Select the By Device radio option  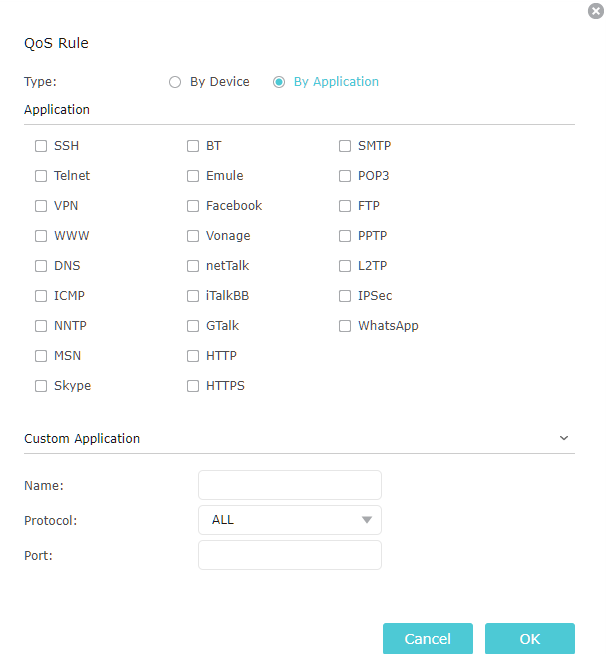pyautogui.click(x=175, y=82)
